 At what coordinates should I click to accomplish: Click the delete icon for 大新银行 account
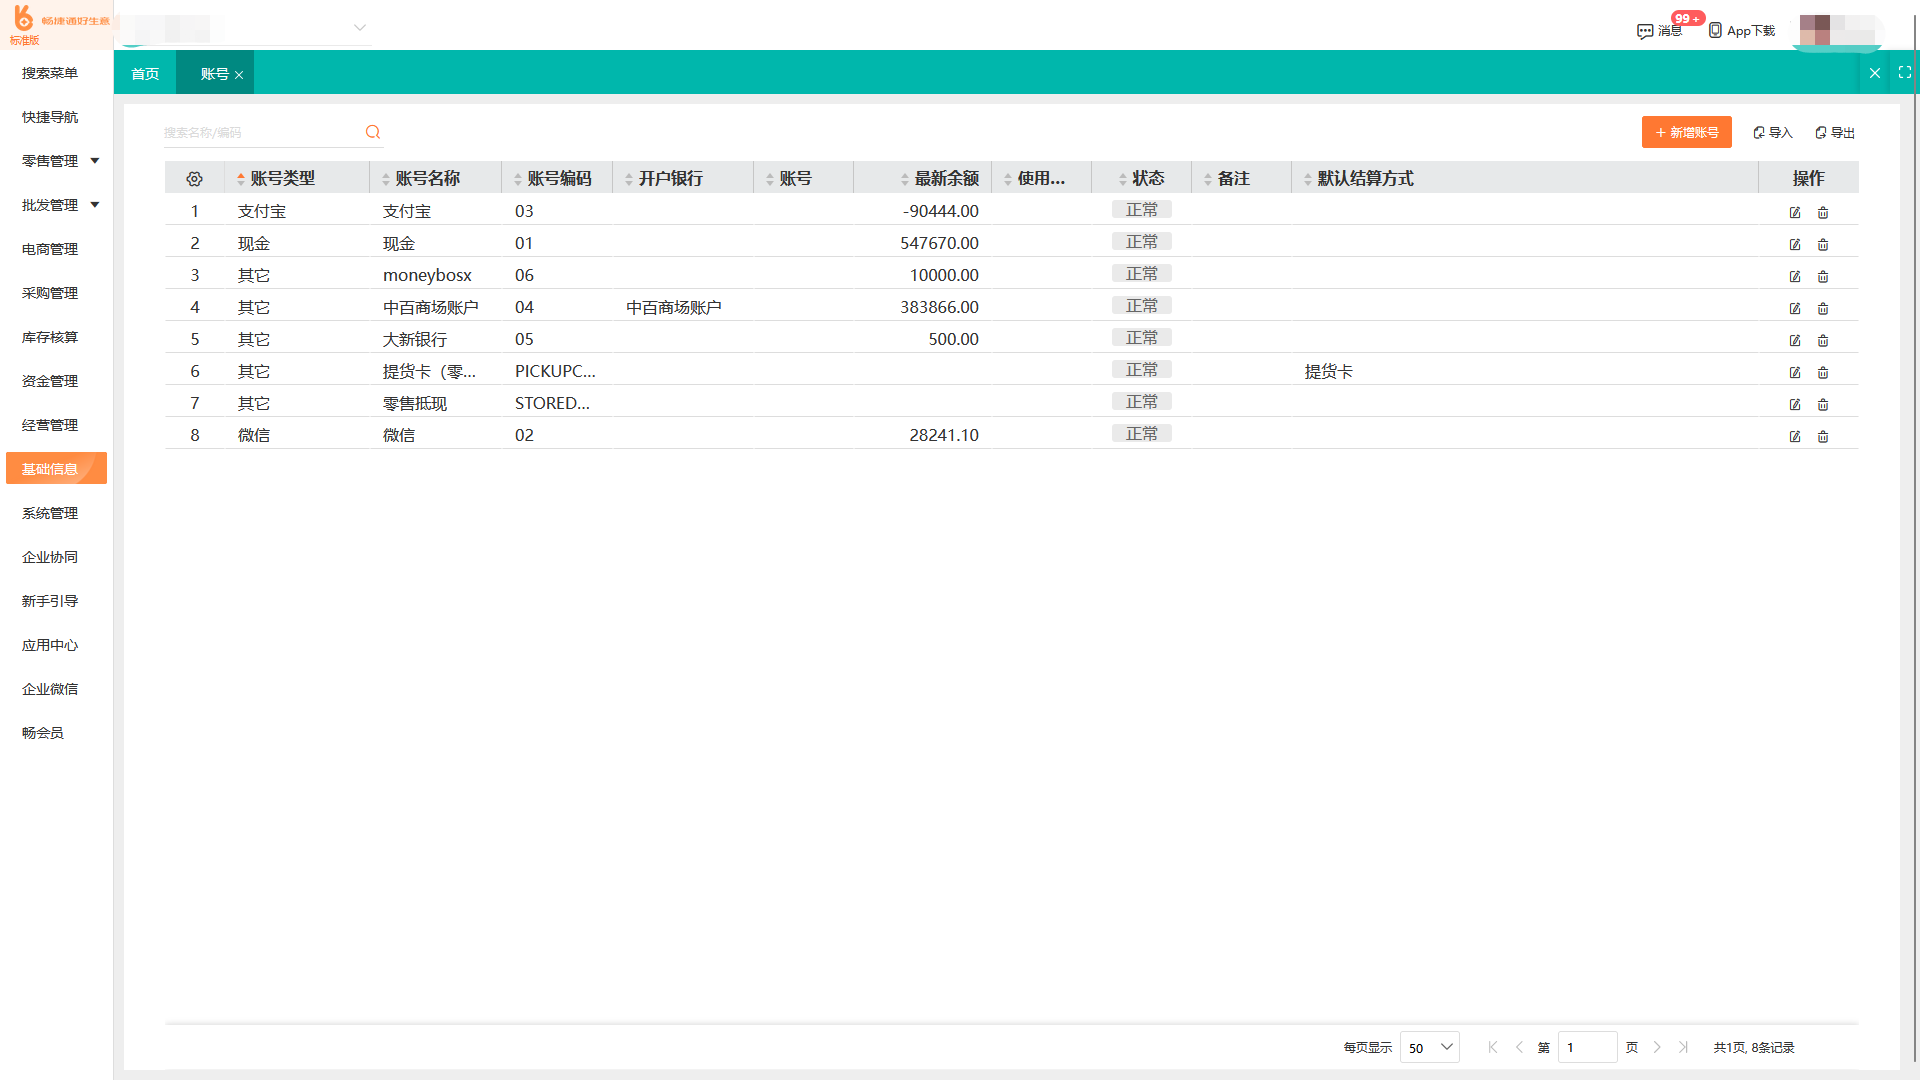point(1822,339)
